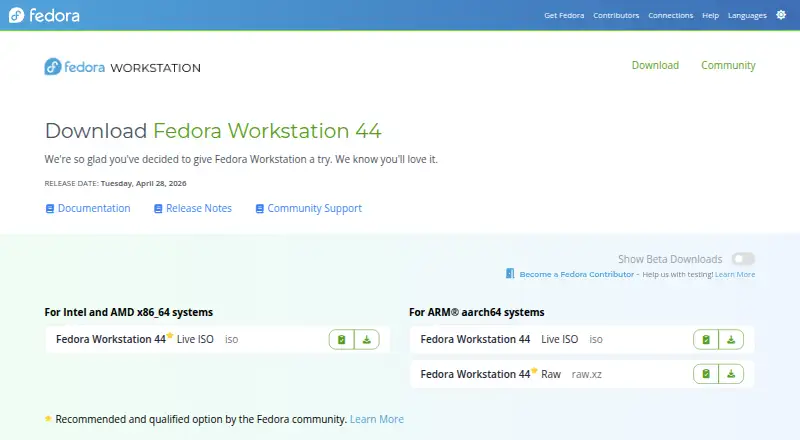Click the gold star at the footnote start
Image resolution: width=800 pixels, height=440 pixels.
[48, 419]
